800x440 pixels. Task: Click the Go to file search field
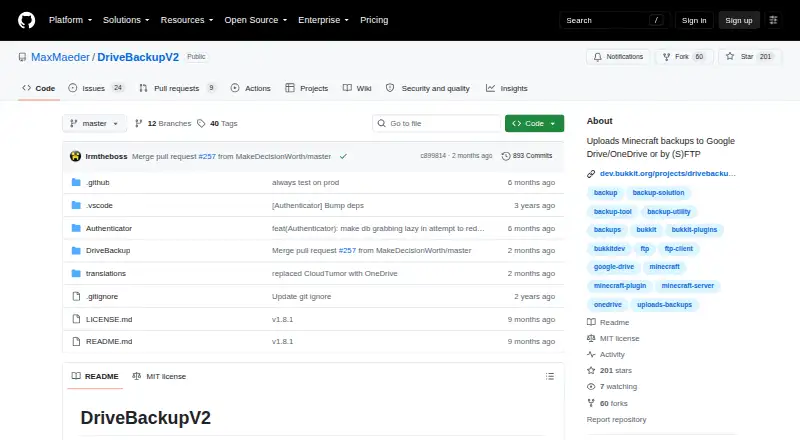pyautogui.click(x=437, y=124)
